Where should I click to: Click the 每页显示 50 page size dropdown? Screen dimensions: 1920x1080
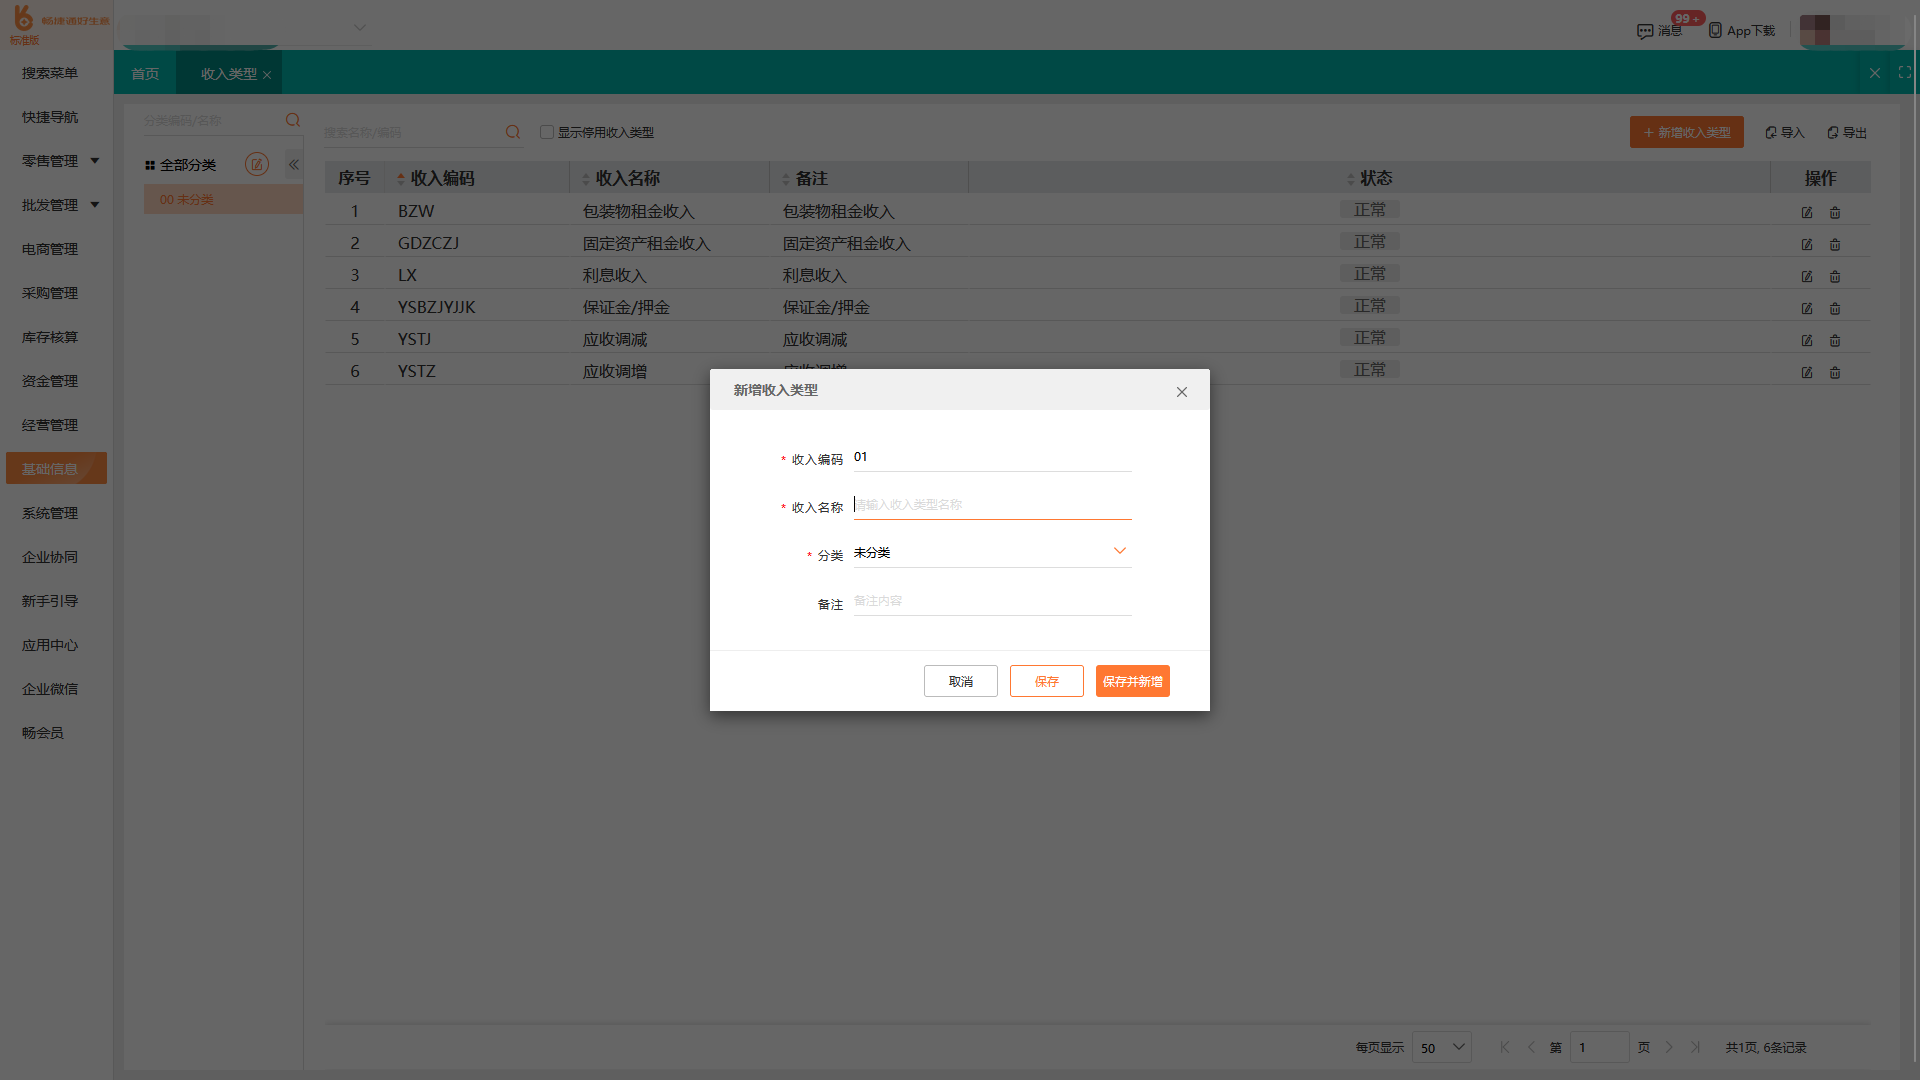coord(1441,1046)
